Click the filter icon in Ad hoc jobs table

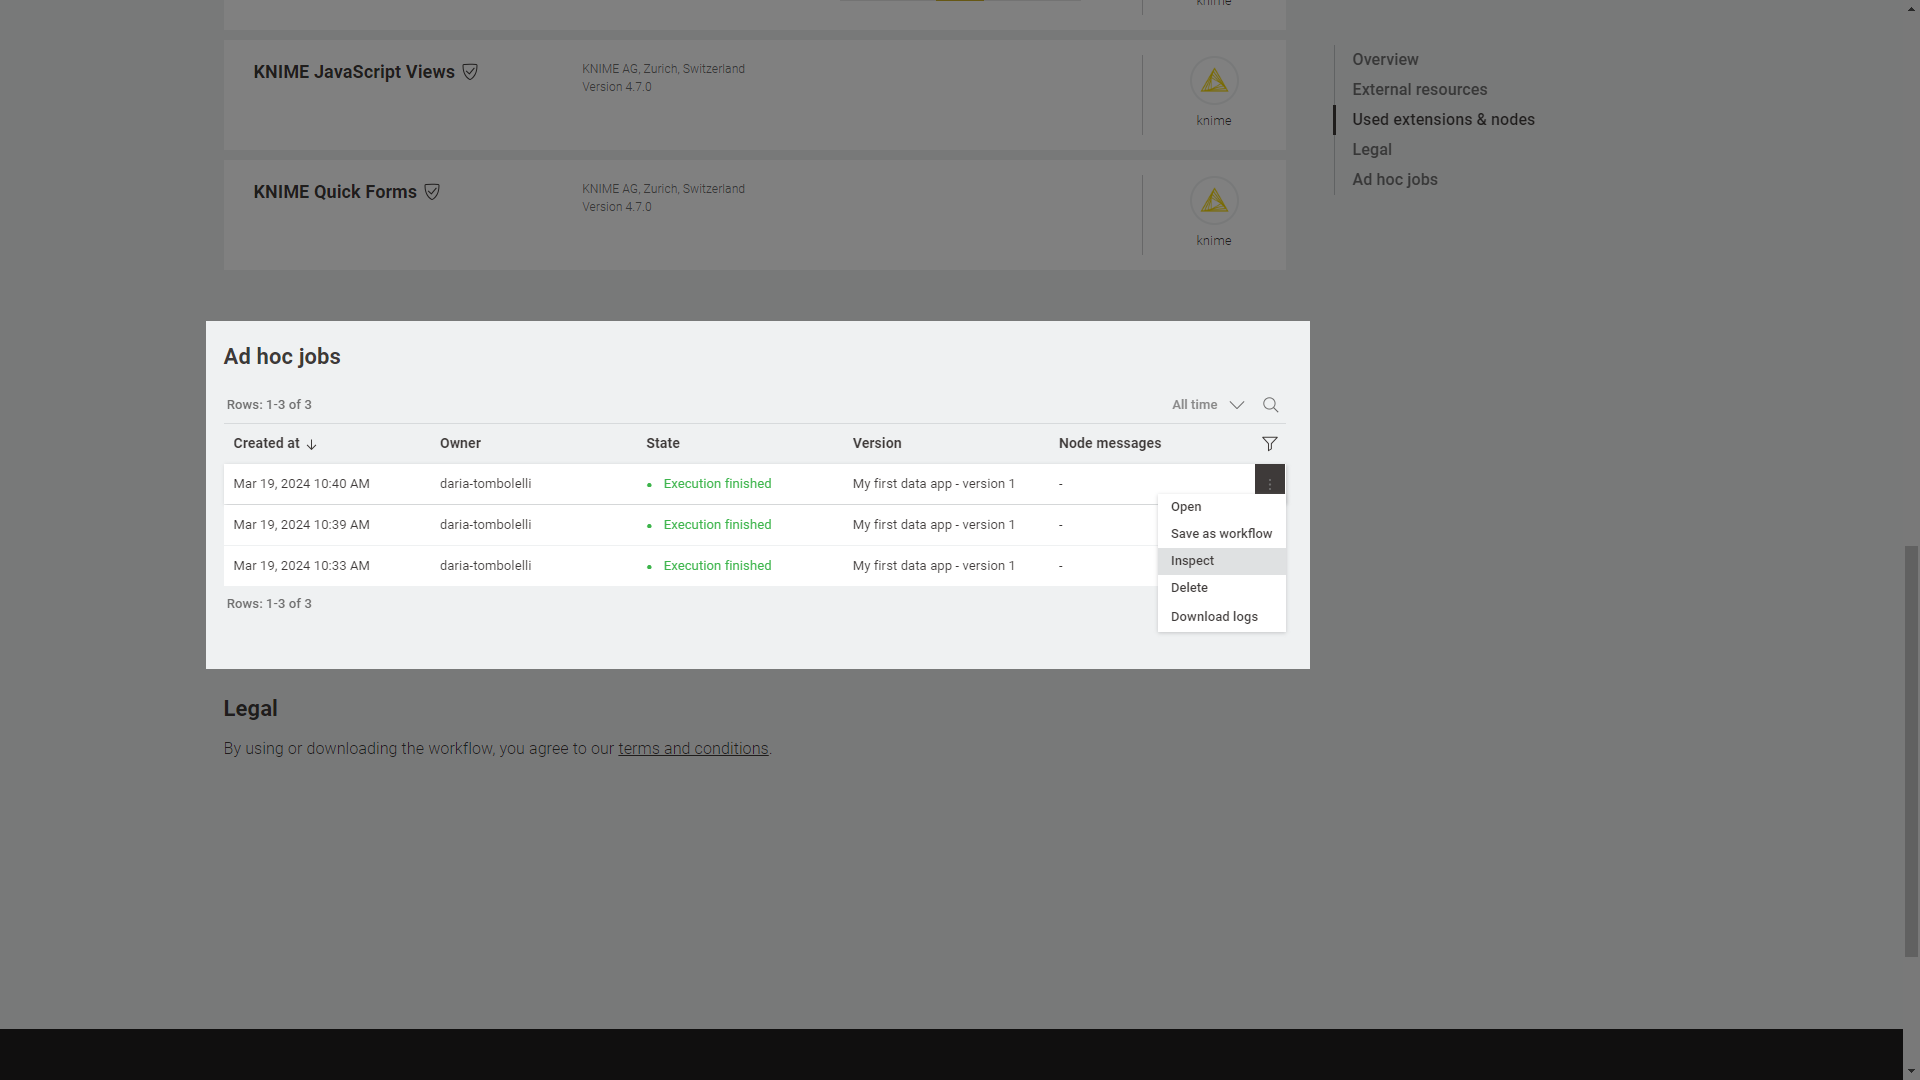pyautogui.click(x=1270, y=443)
